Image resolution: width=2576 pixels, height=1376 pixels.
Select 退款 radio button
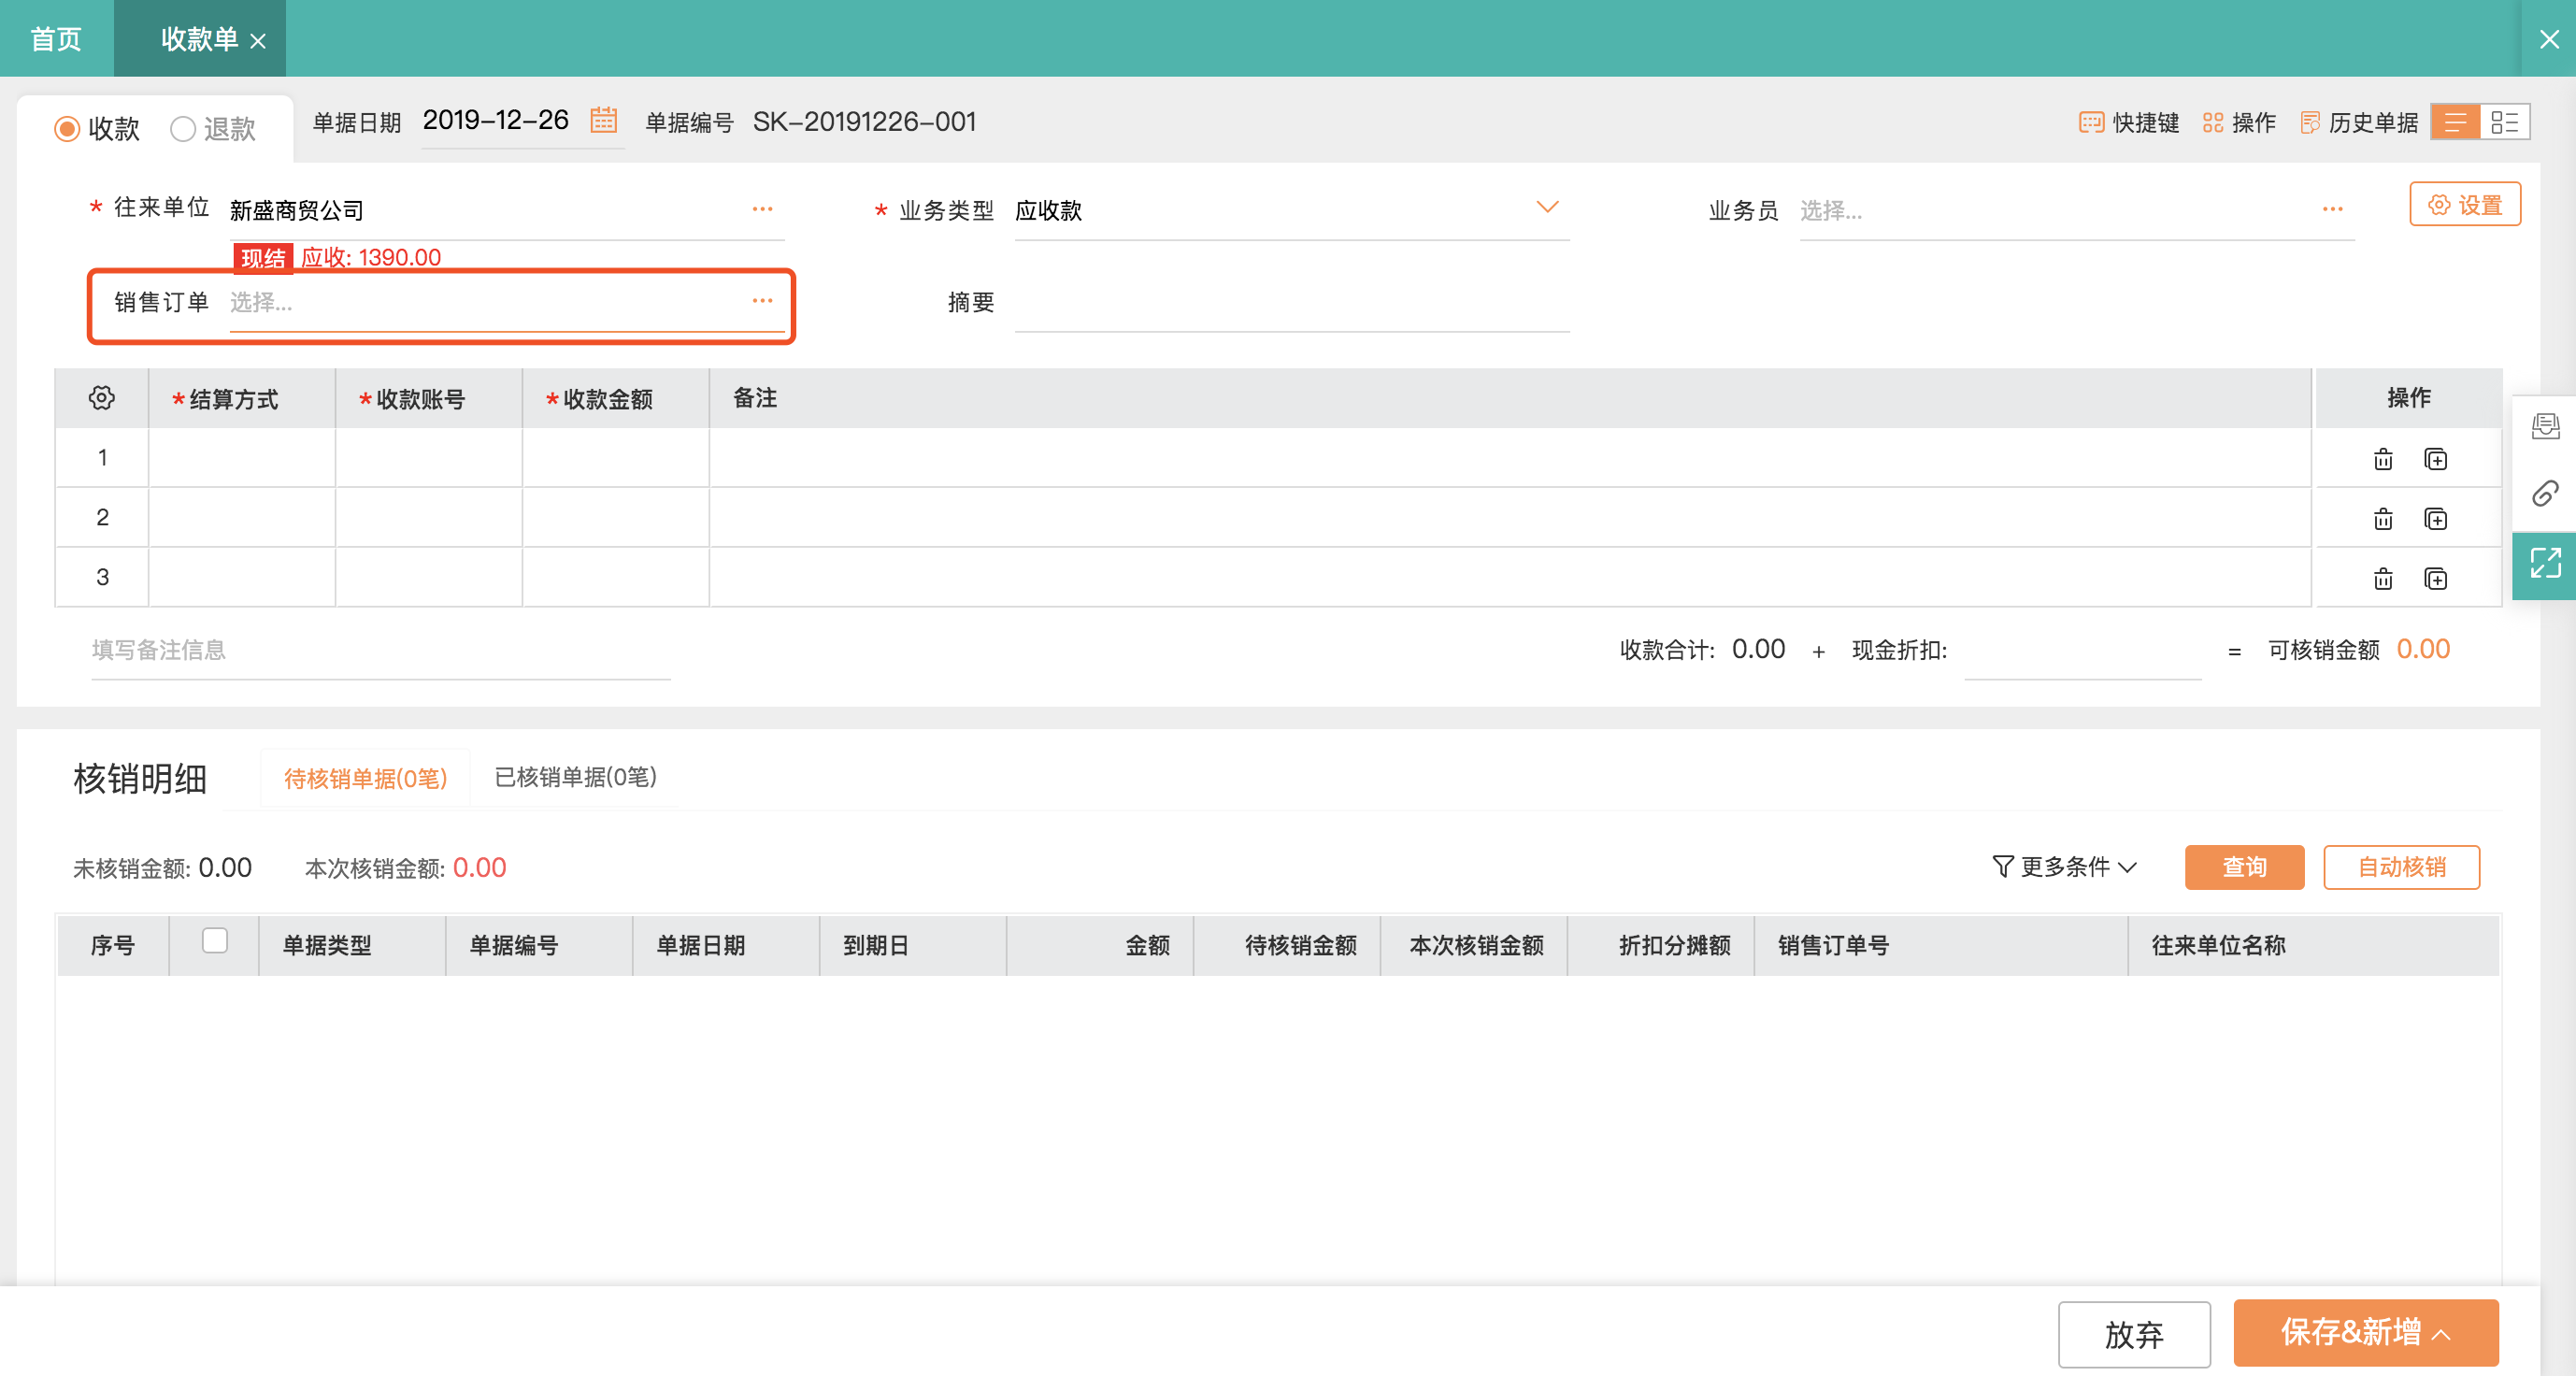pos(186,126)
